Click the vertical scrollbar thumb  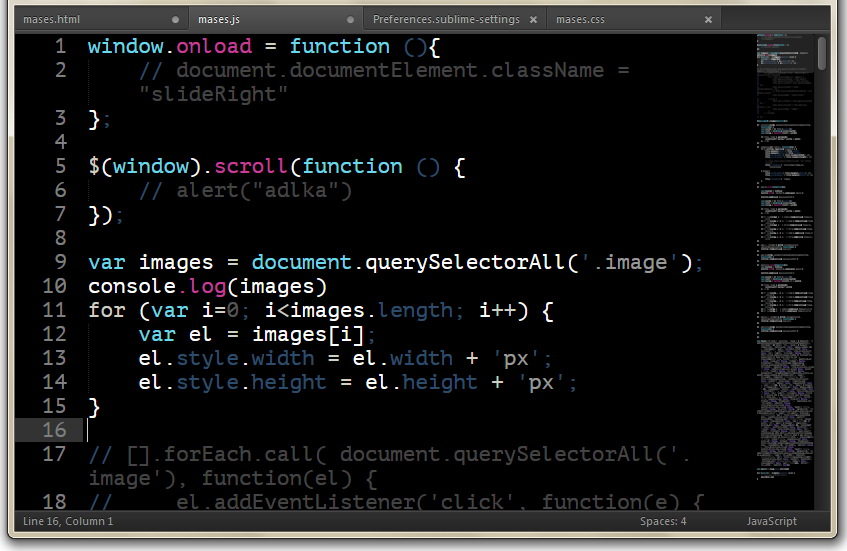pyautogui.click(x=822, y=52)
